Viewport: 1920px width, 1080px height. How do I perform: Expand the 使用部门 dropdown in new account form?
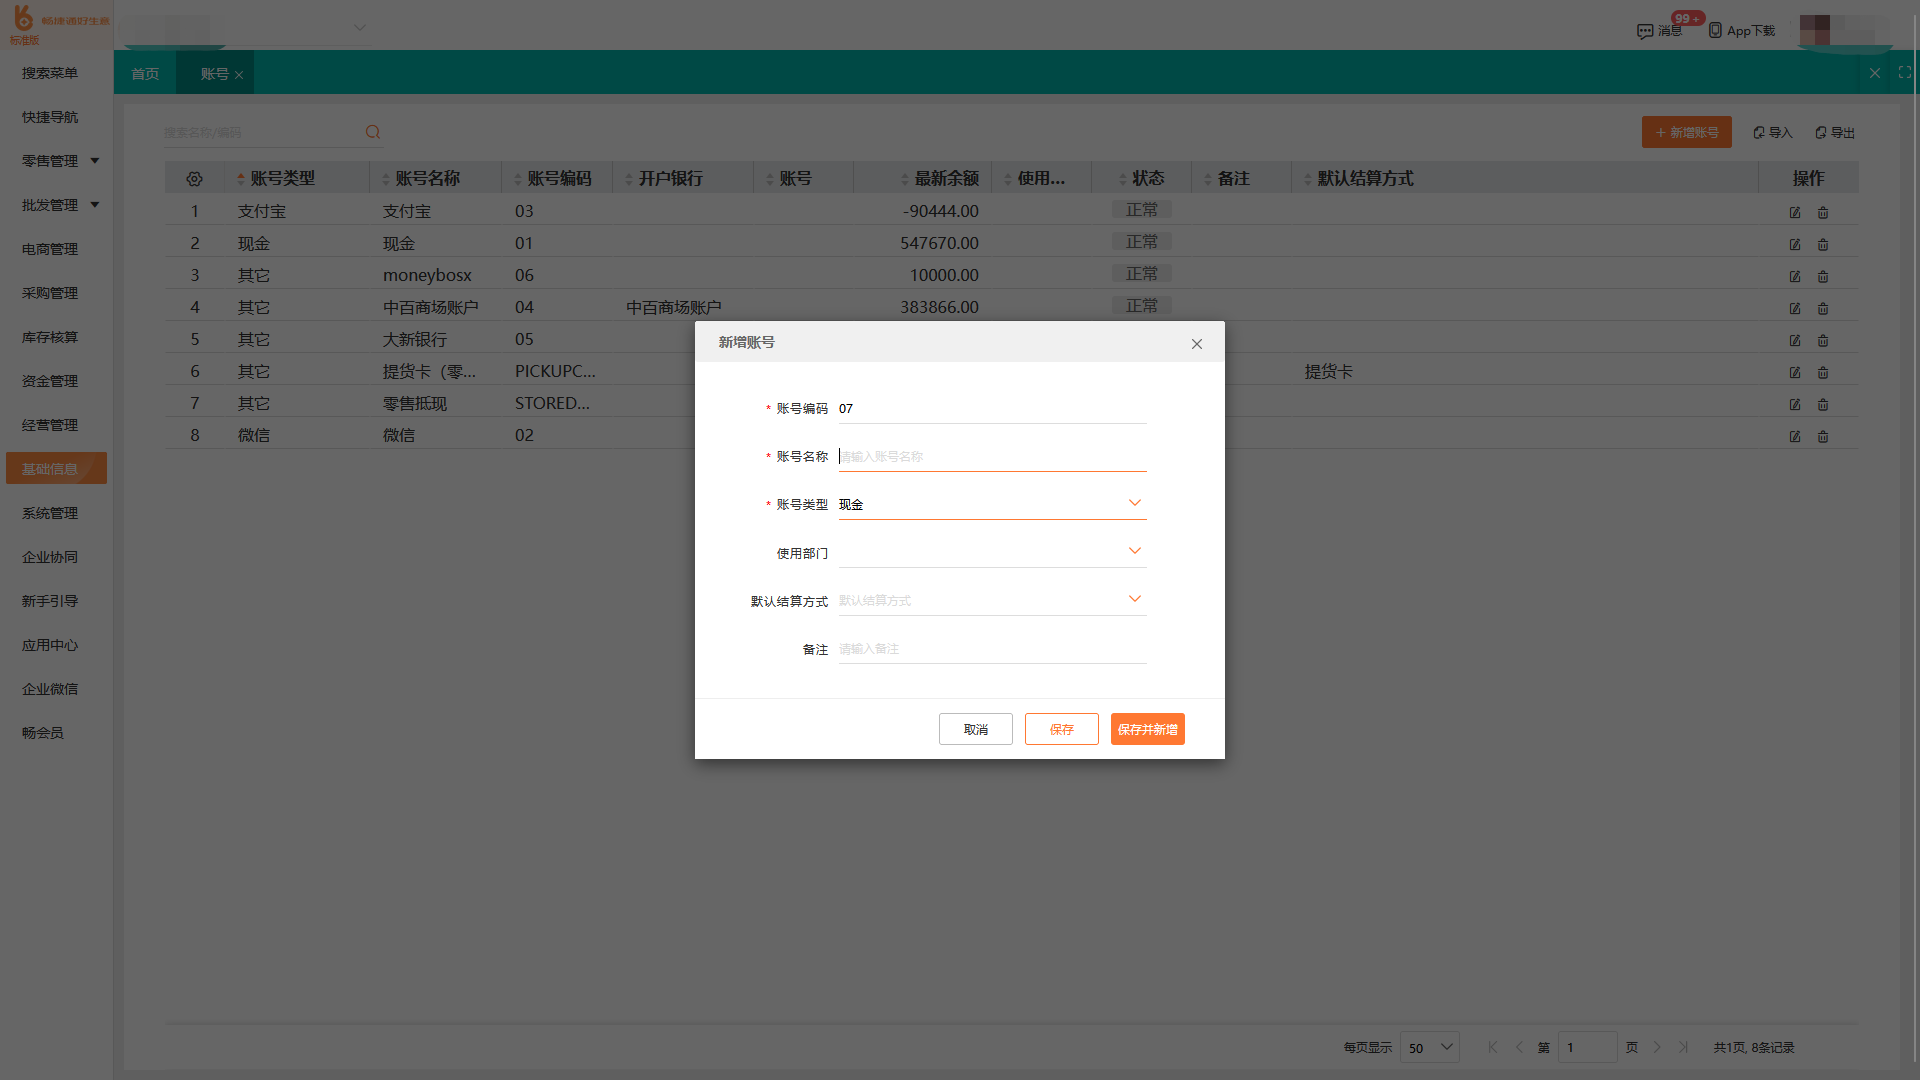1134,551
